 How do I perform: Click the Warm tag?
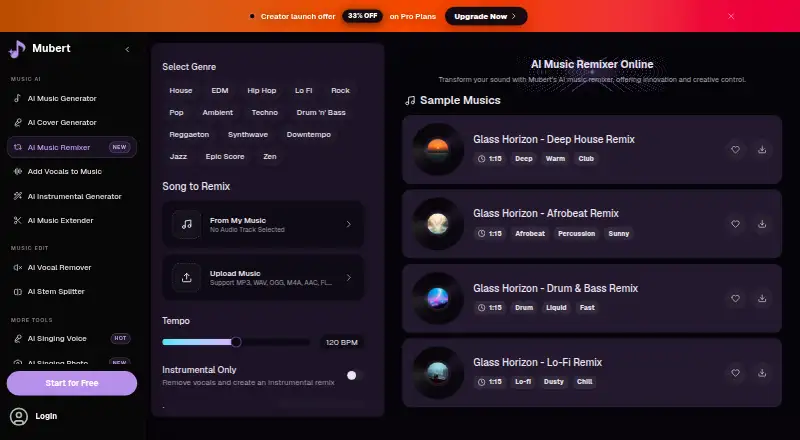point(555,159)
